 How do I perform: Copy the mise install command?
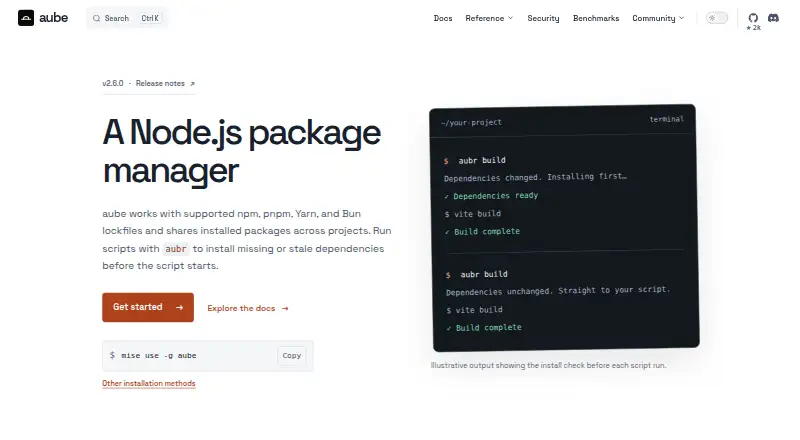(x=291, y=356)
